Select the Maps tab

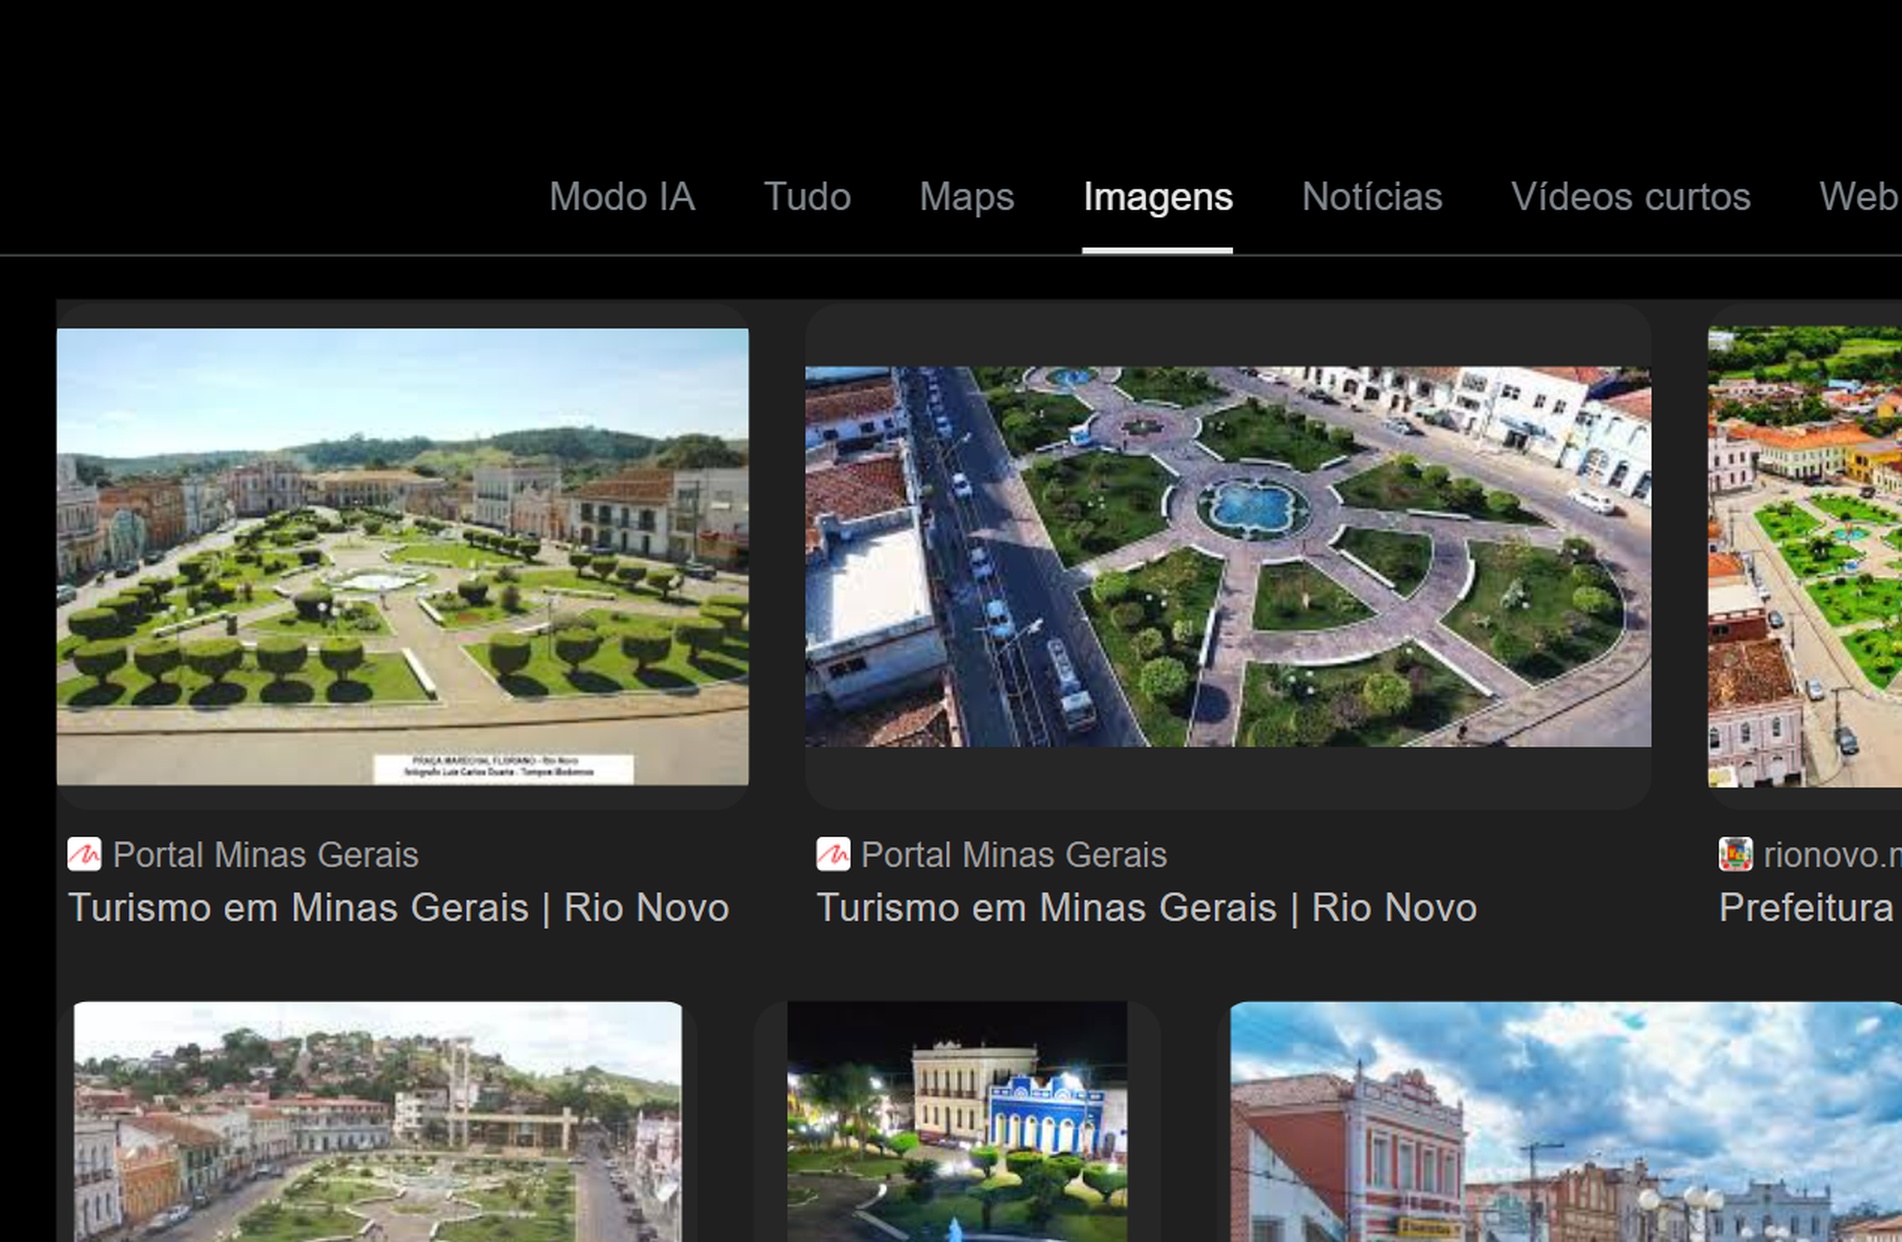tap(966, 197)
